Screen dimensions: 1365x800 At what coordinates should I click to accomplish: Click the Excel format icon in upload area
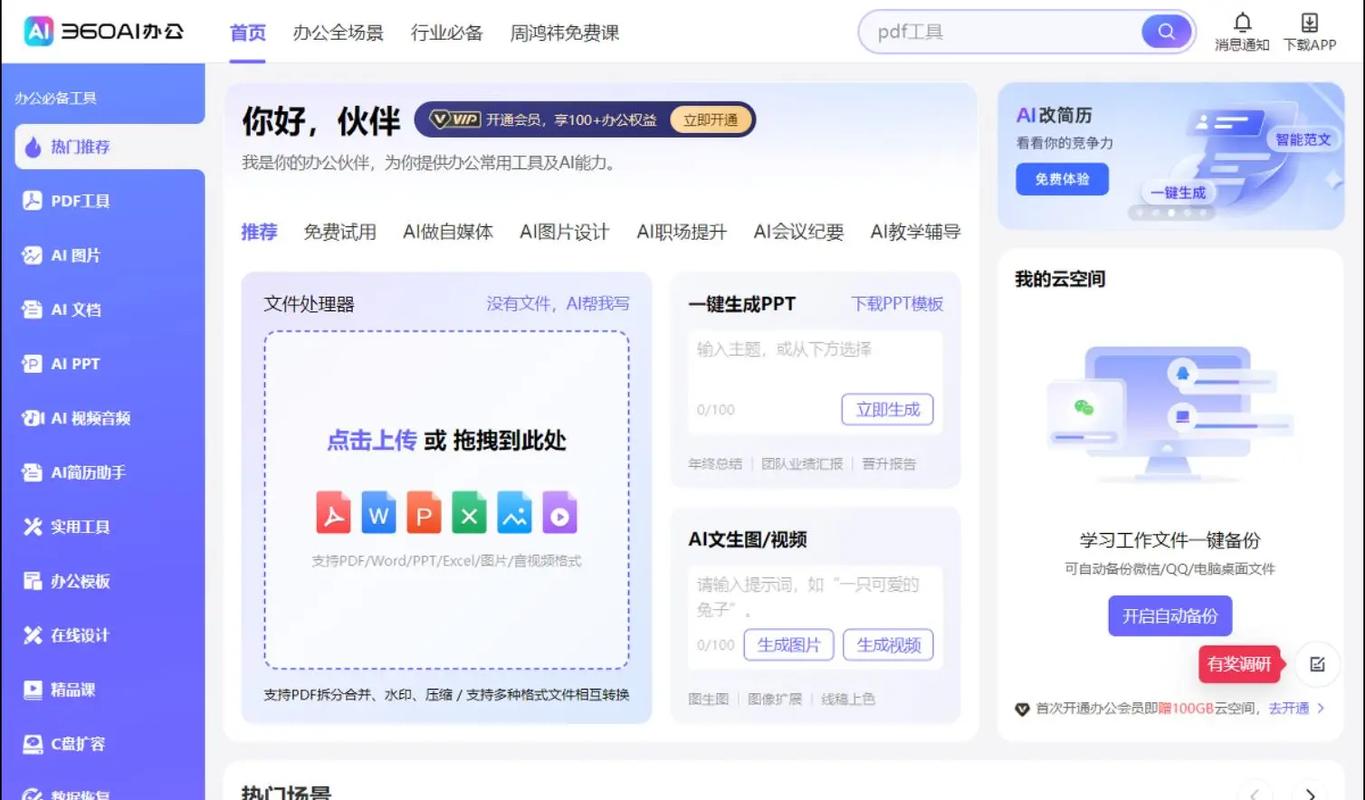pos(468,512)
